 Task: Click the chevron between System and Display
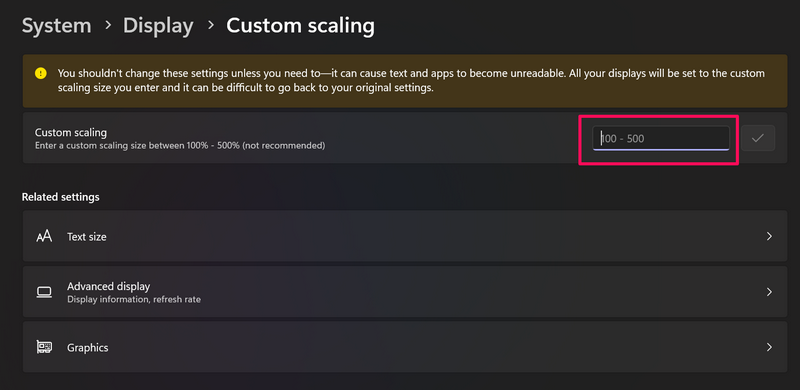coord(108,26)
